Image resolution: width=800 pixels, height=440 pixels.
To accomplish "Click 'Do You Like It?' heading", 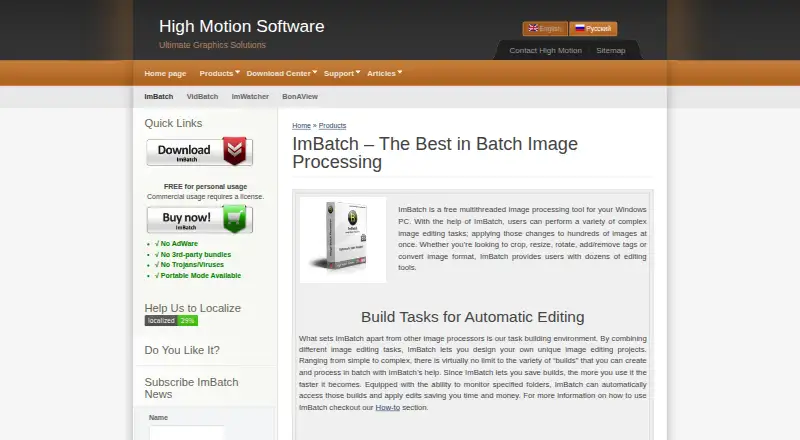I will point(182,350).
